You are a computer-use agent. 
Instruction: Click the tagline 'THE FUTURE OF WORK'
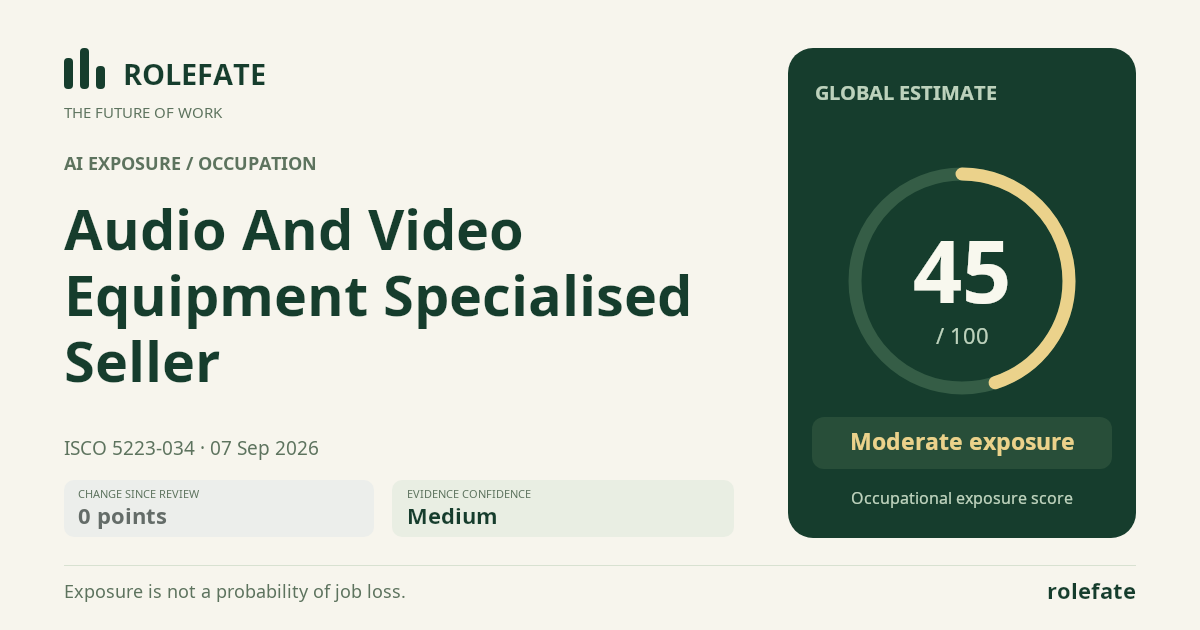(x=143, y=113)
